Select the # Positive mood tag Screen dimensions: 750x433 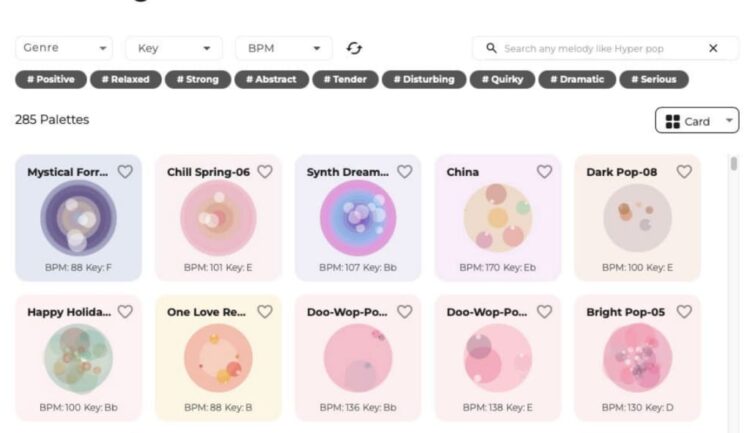click(x=50, y=79)
